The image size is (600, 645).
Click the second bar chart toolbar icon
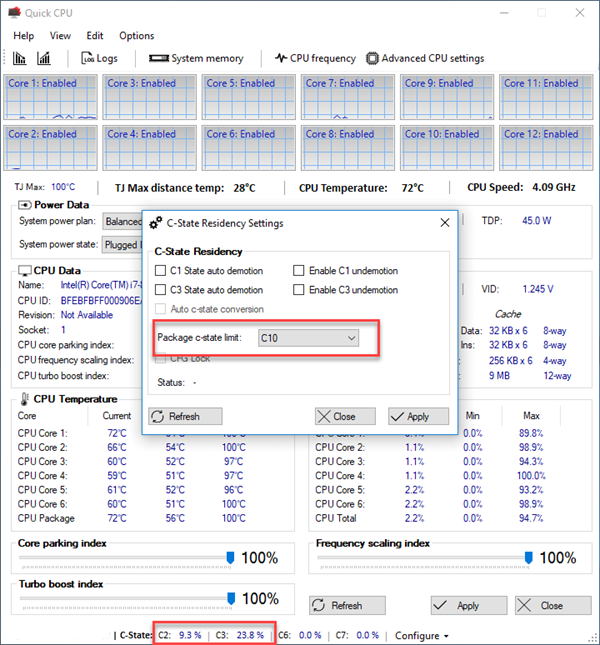tap(44, 58)
